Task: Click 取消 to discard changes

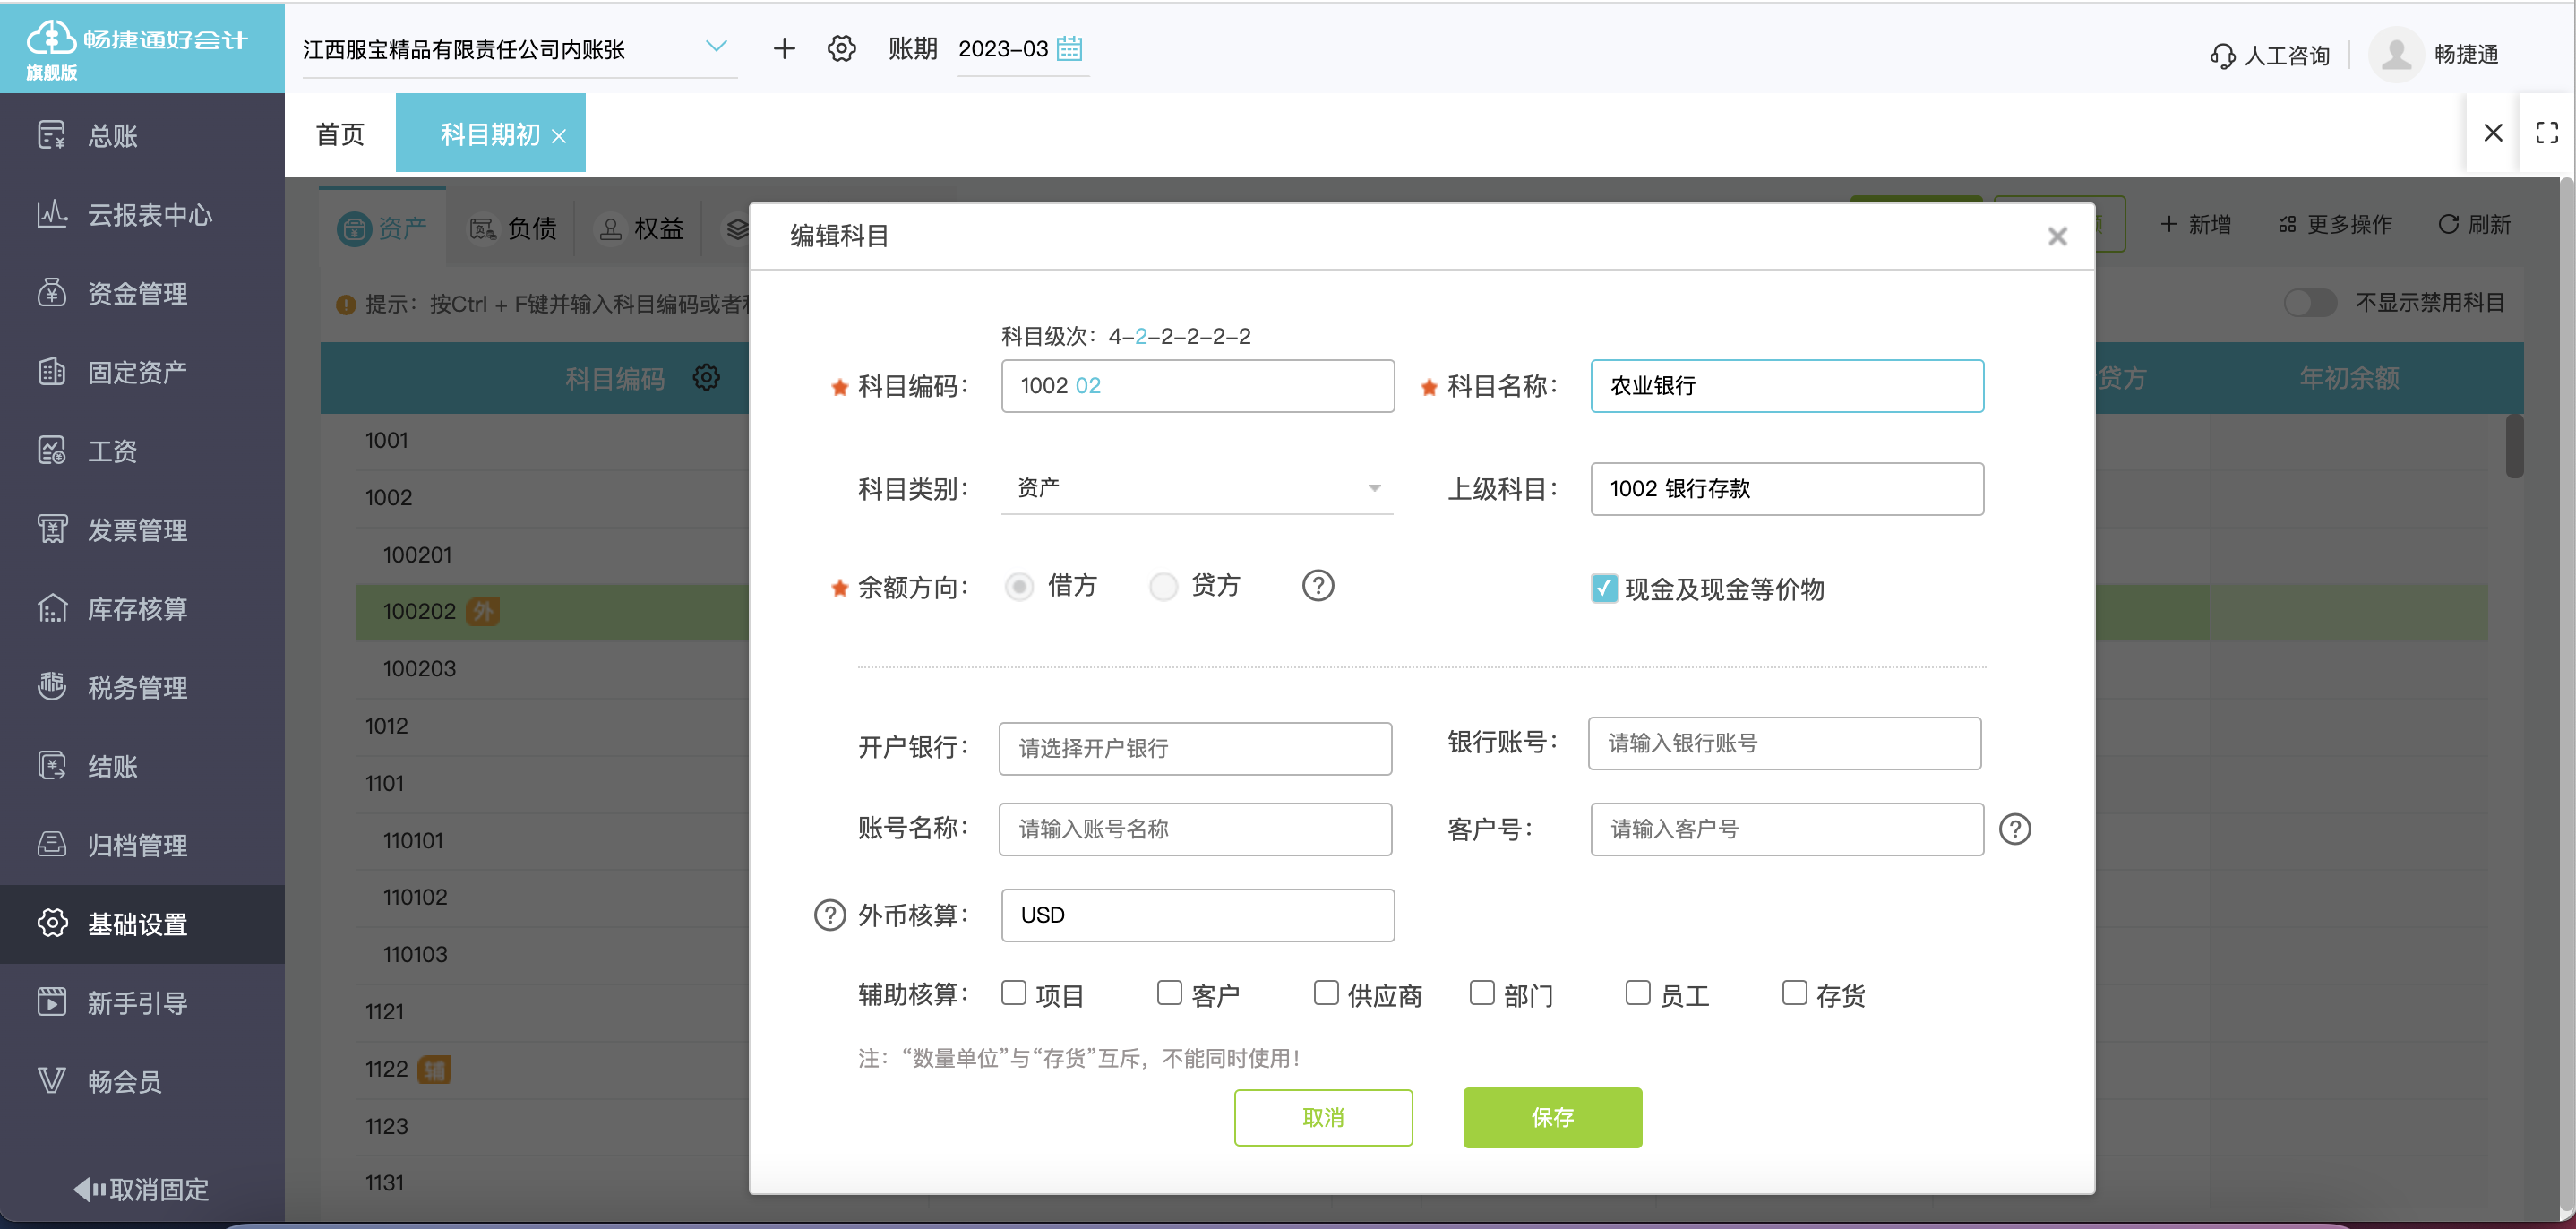Action: pyautogui.click(x=1323, y=1117)
